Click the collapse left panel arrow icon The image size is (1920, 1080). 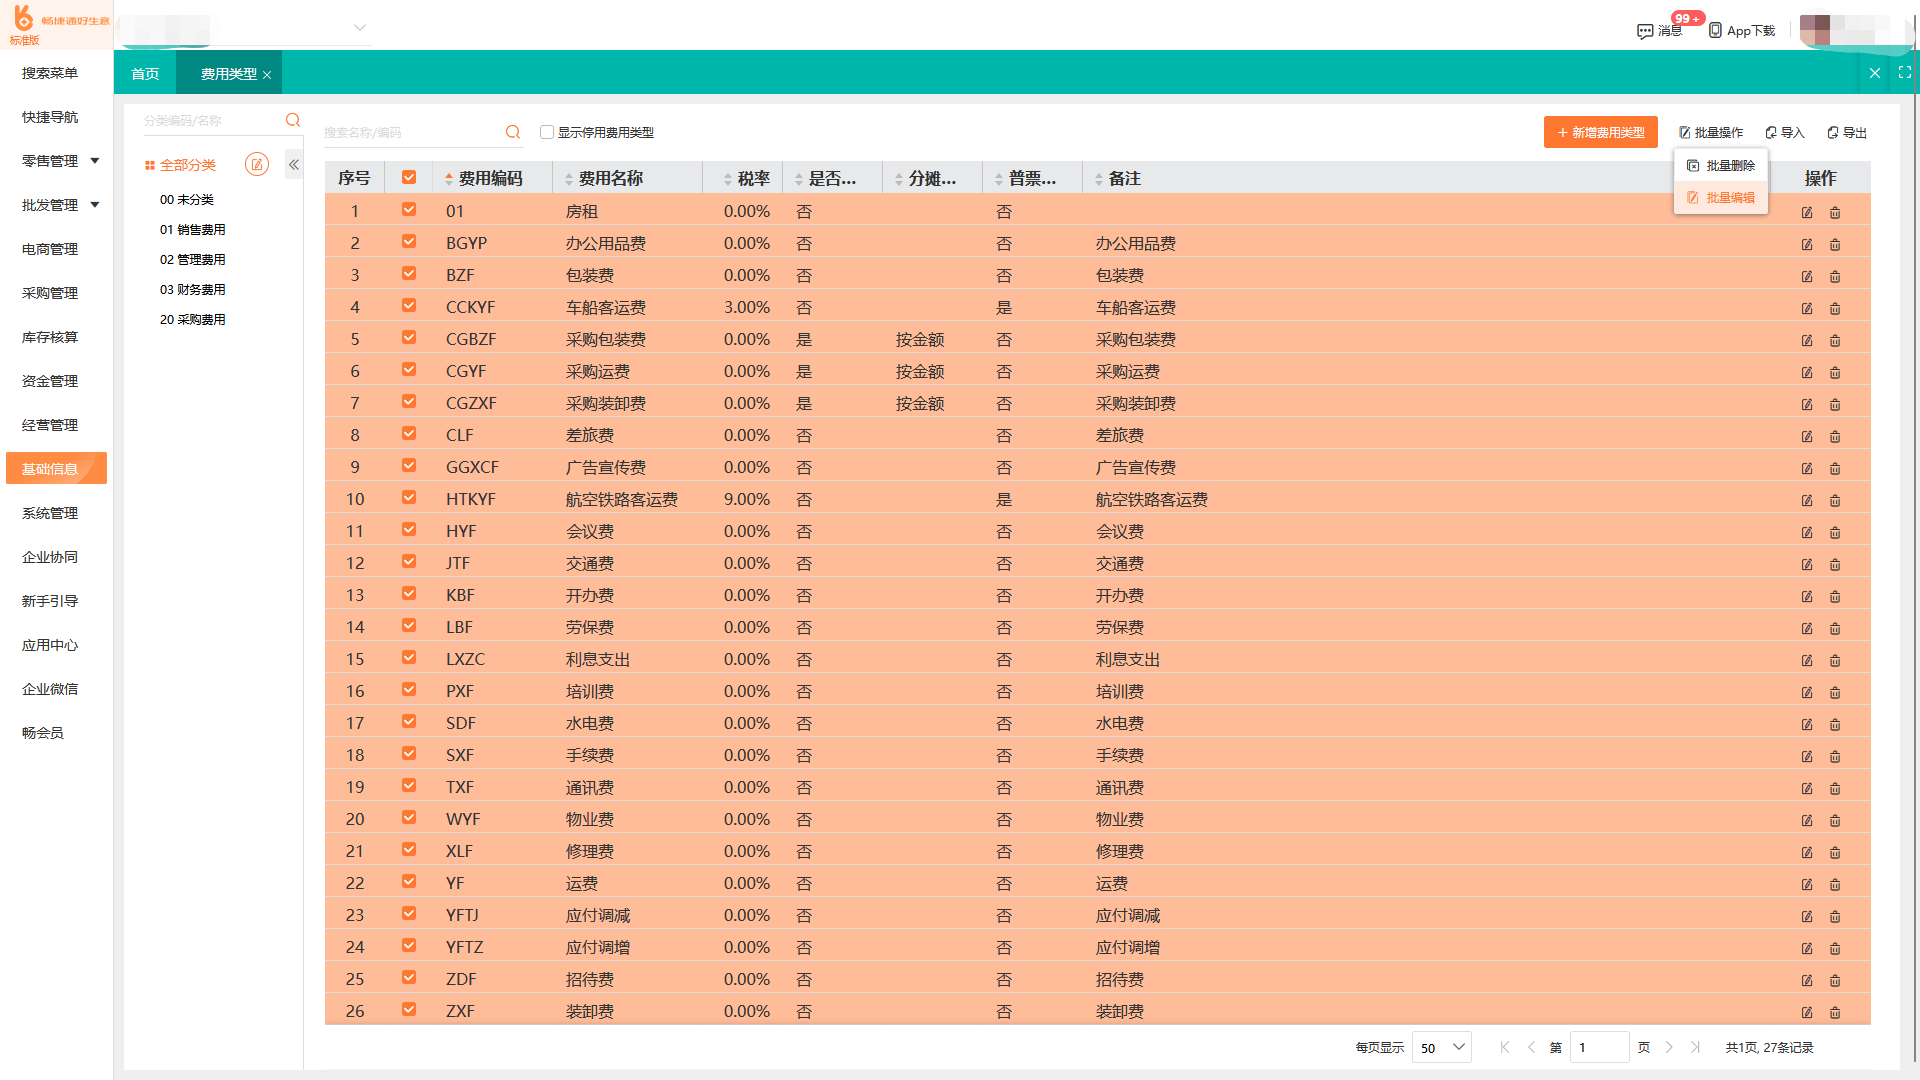295,164
